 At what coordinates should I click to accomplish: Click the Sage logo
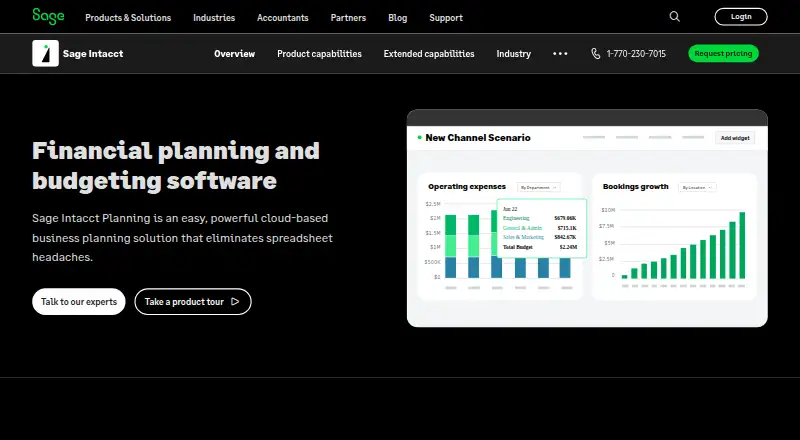[48, 16]
